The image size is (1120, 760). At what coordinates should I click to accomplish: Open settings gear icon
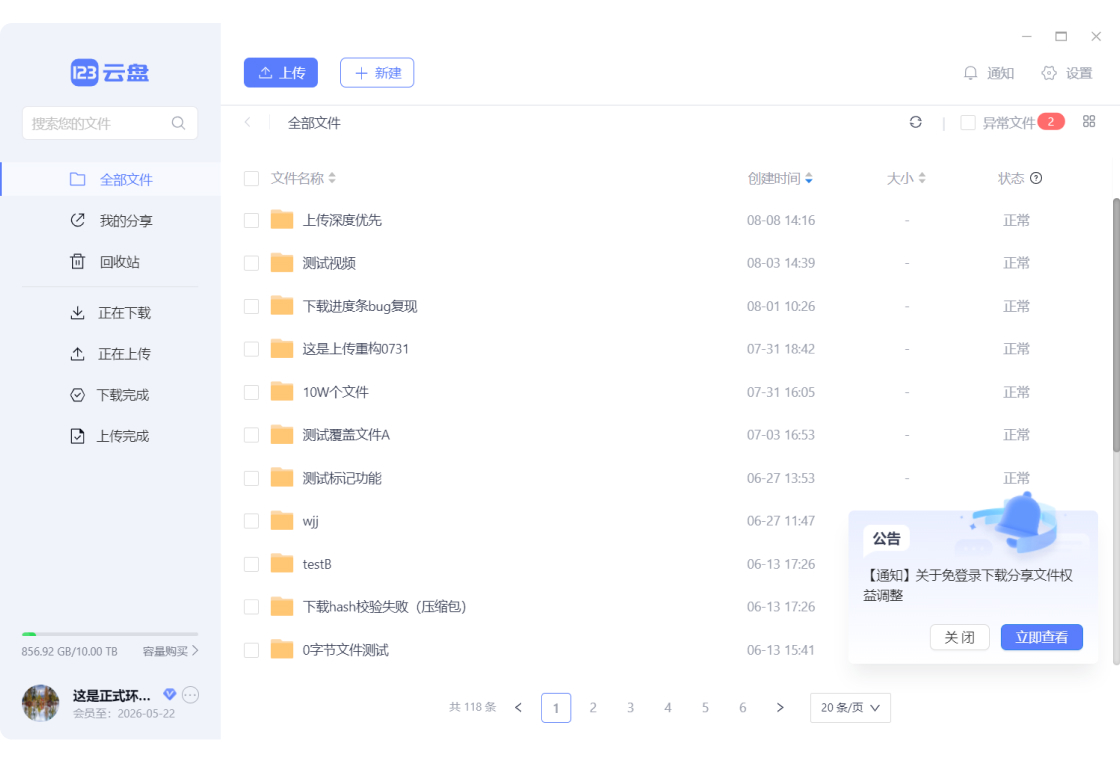click(x=1048, y=73)
